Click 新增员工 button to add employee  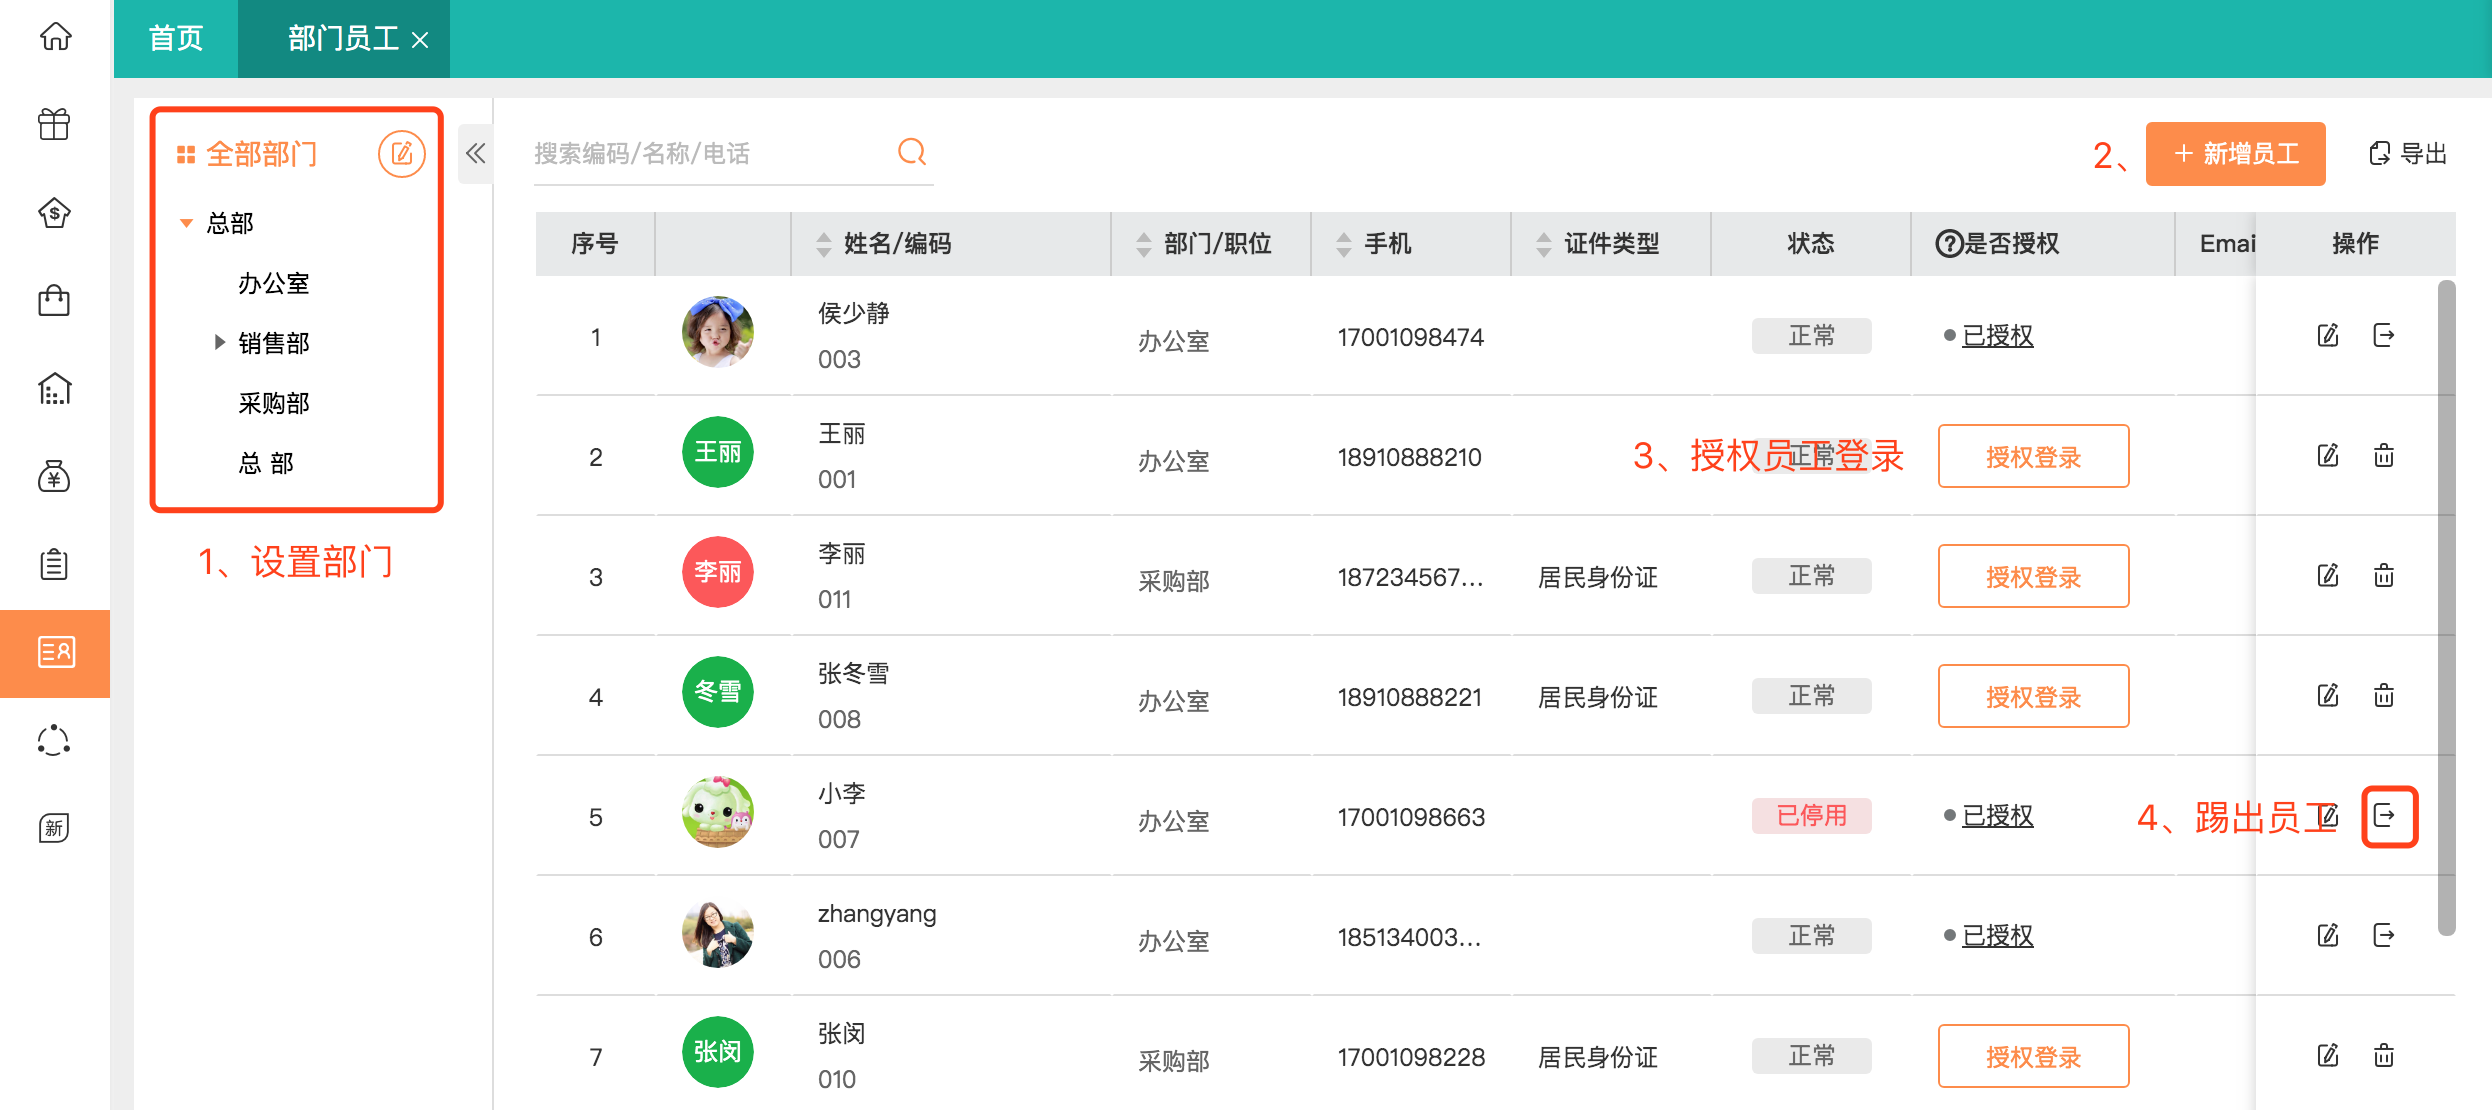click(2235, 153)
